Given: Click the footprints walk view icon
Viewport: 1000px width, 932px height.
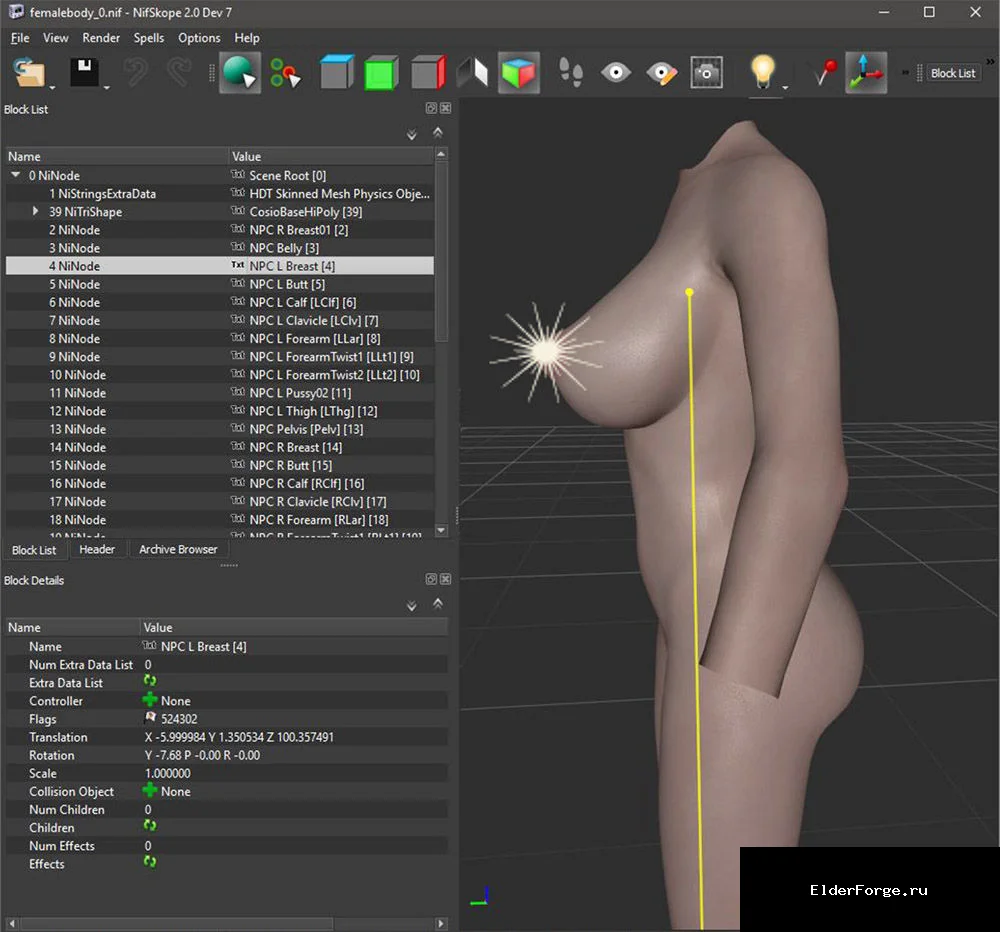Looking at the screenshot, I should pos(571,73).
